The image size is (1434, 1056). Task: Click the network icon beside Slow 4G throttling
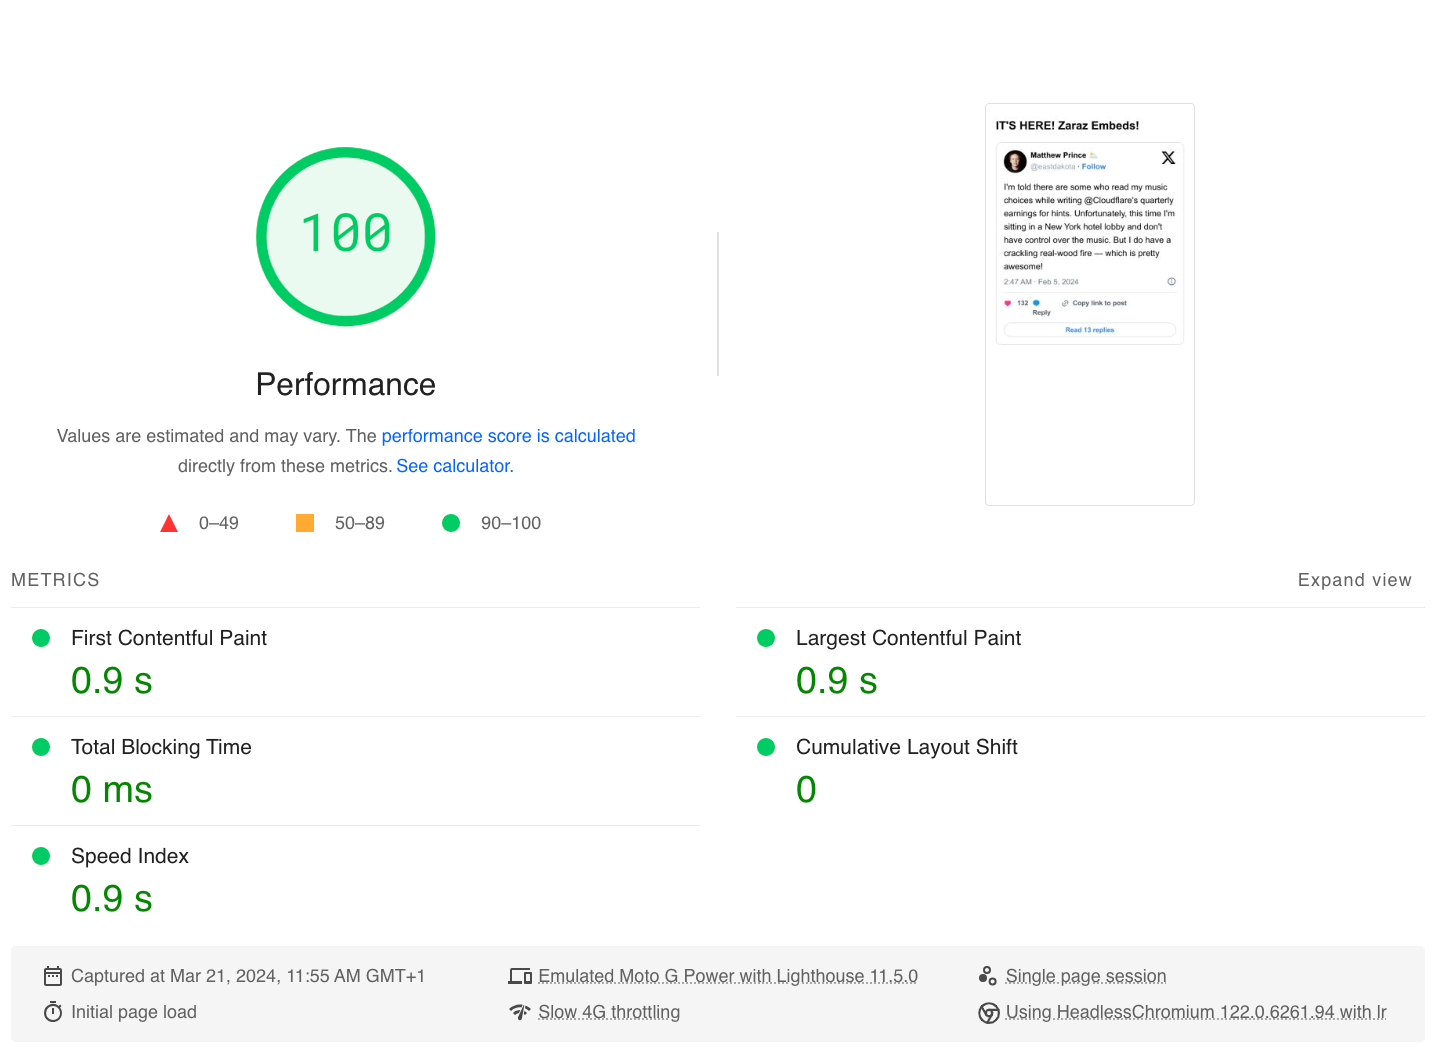520,1012
